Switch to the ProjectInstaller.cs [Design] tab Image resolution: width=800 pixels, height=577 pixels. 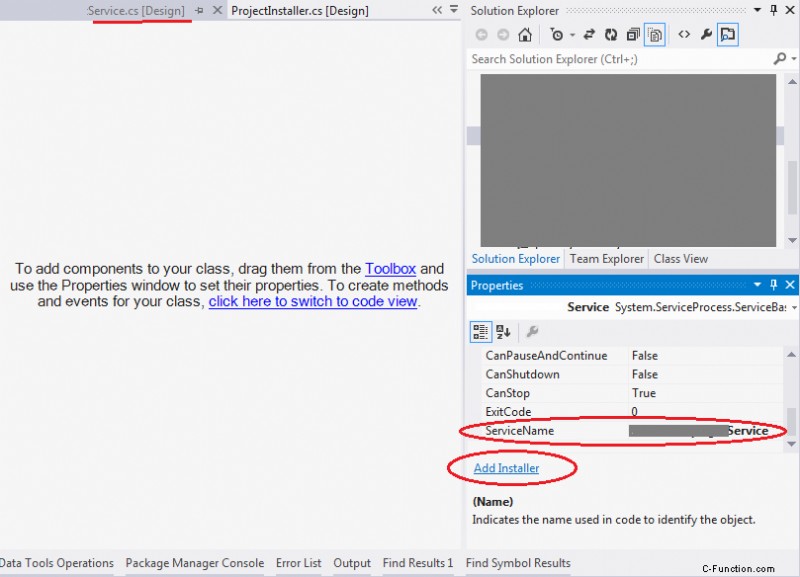coord(299,10)
